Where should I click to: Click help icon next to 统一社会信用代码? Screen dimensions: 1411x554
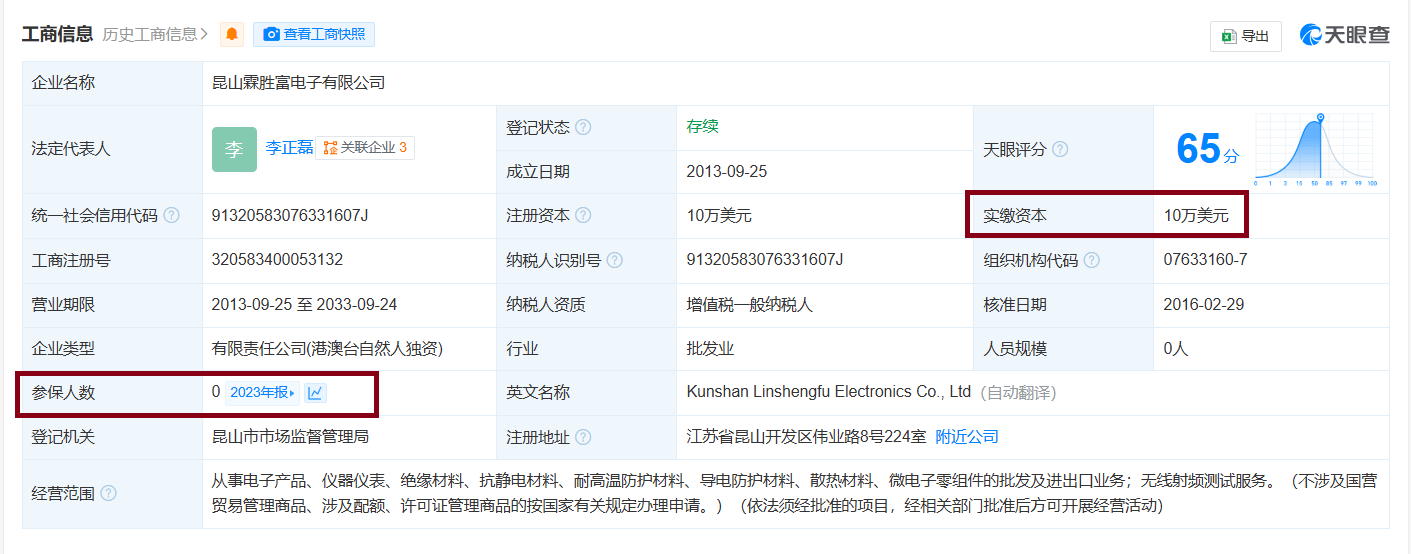click(x=172, y=216)
